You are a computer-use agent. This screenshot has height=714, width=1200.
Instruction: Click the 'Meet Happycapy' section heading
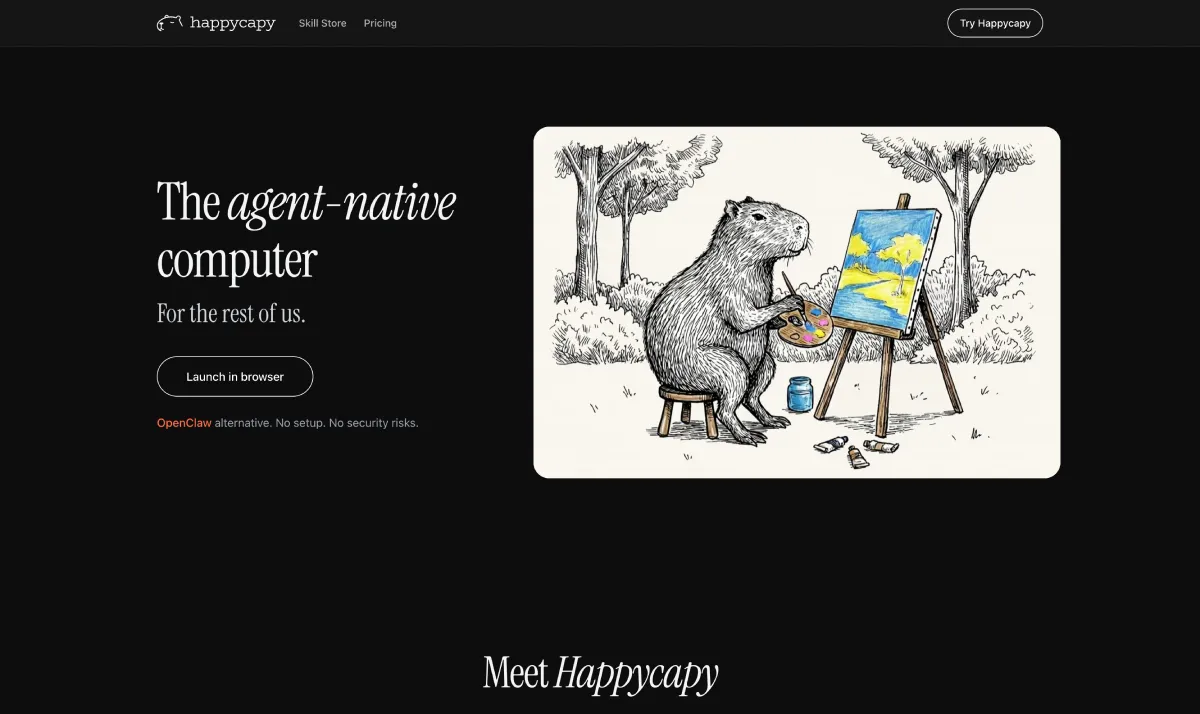pos(600,673)
